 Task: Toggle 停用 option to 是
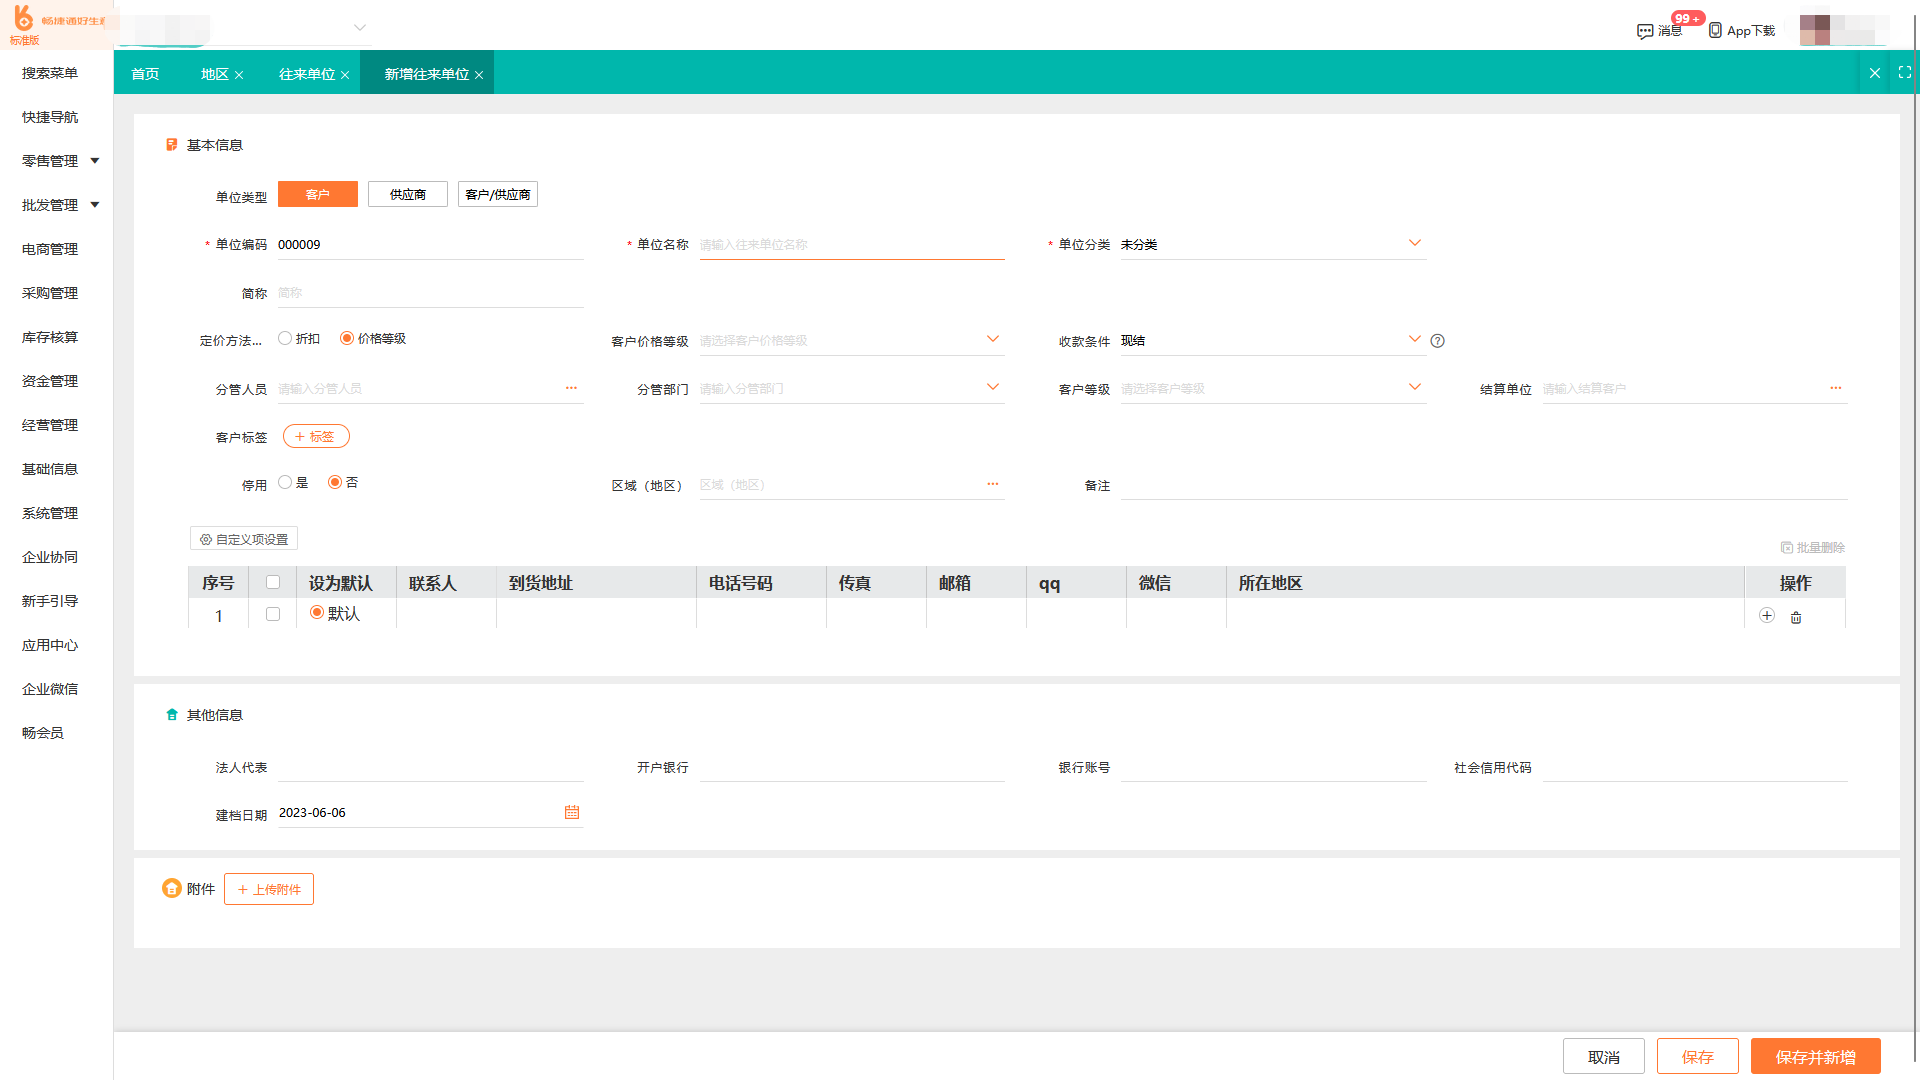[285, 481]
